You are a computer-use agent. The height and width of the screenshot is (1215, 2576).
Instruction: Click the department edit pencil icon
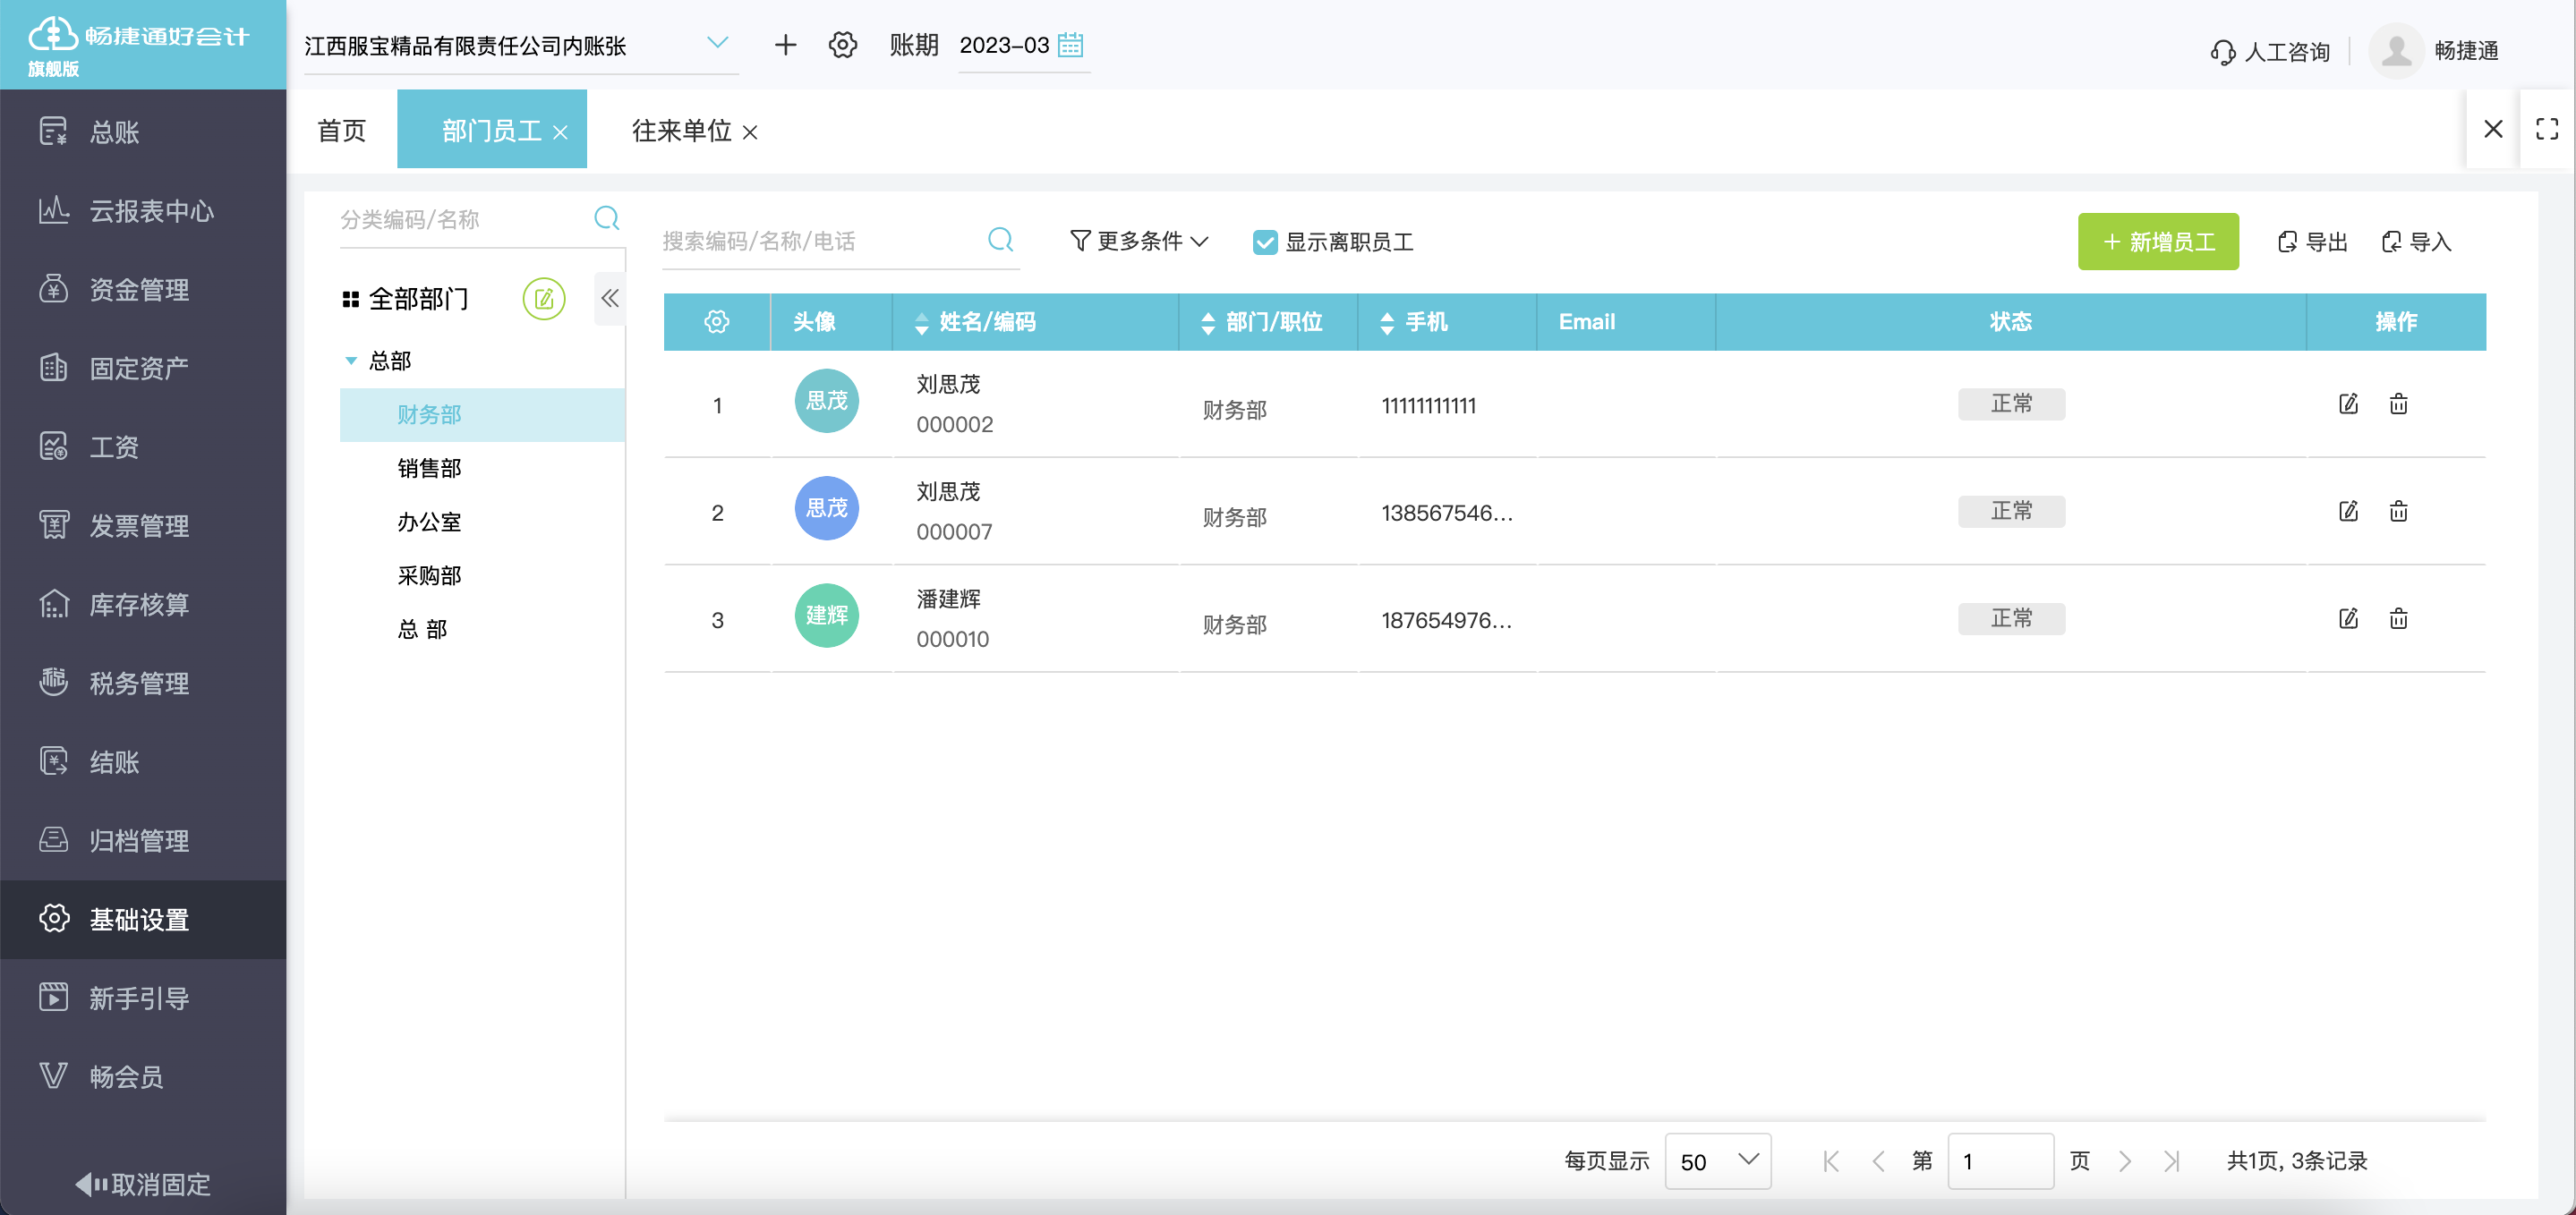point(542,297)
